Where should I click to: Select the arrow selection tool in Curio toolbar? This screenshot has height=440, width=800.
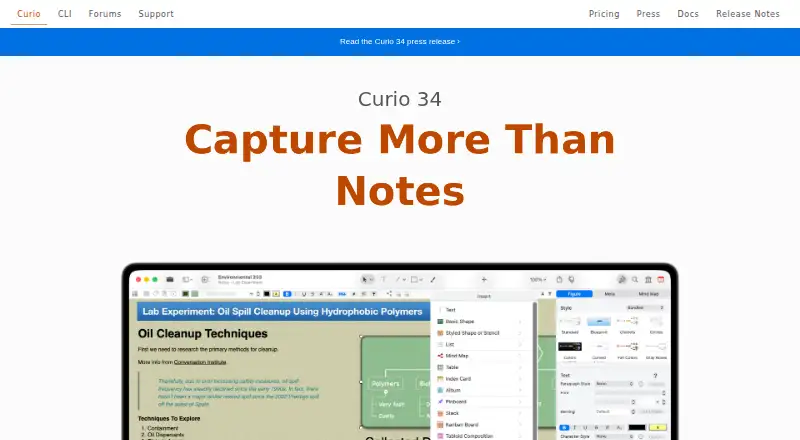click(364, 279)
